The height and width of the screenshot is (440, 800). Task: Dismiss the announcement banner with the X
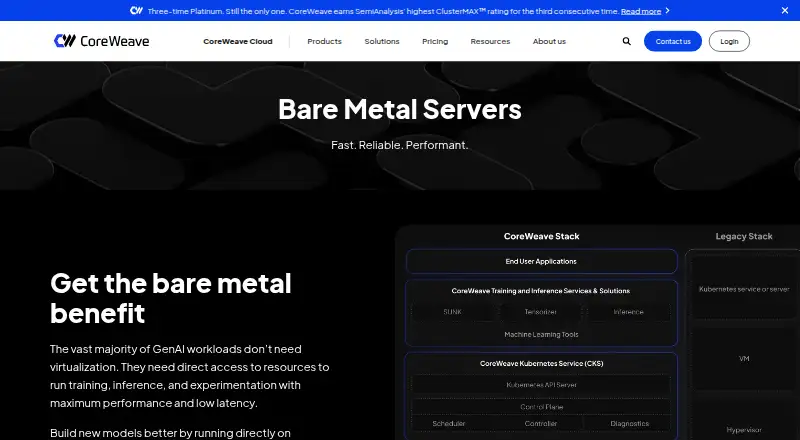(785, 10)
